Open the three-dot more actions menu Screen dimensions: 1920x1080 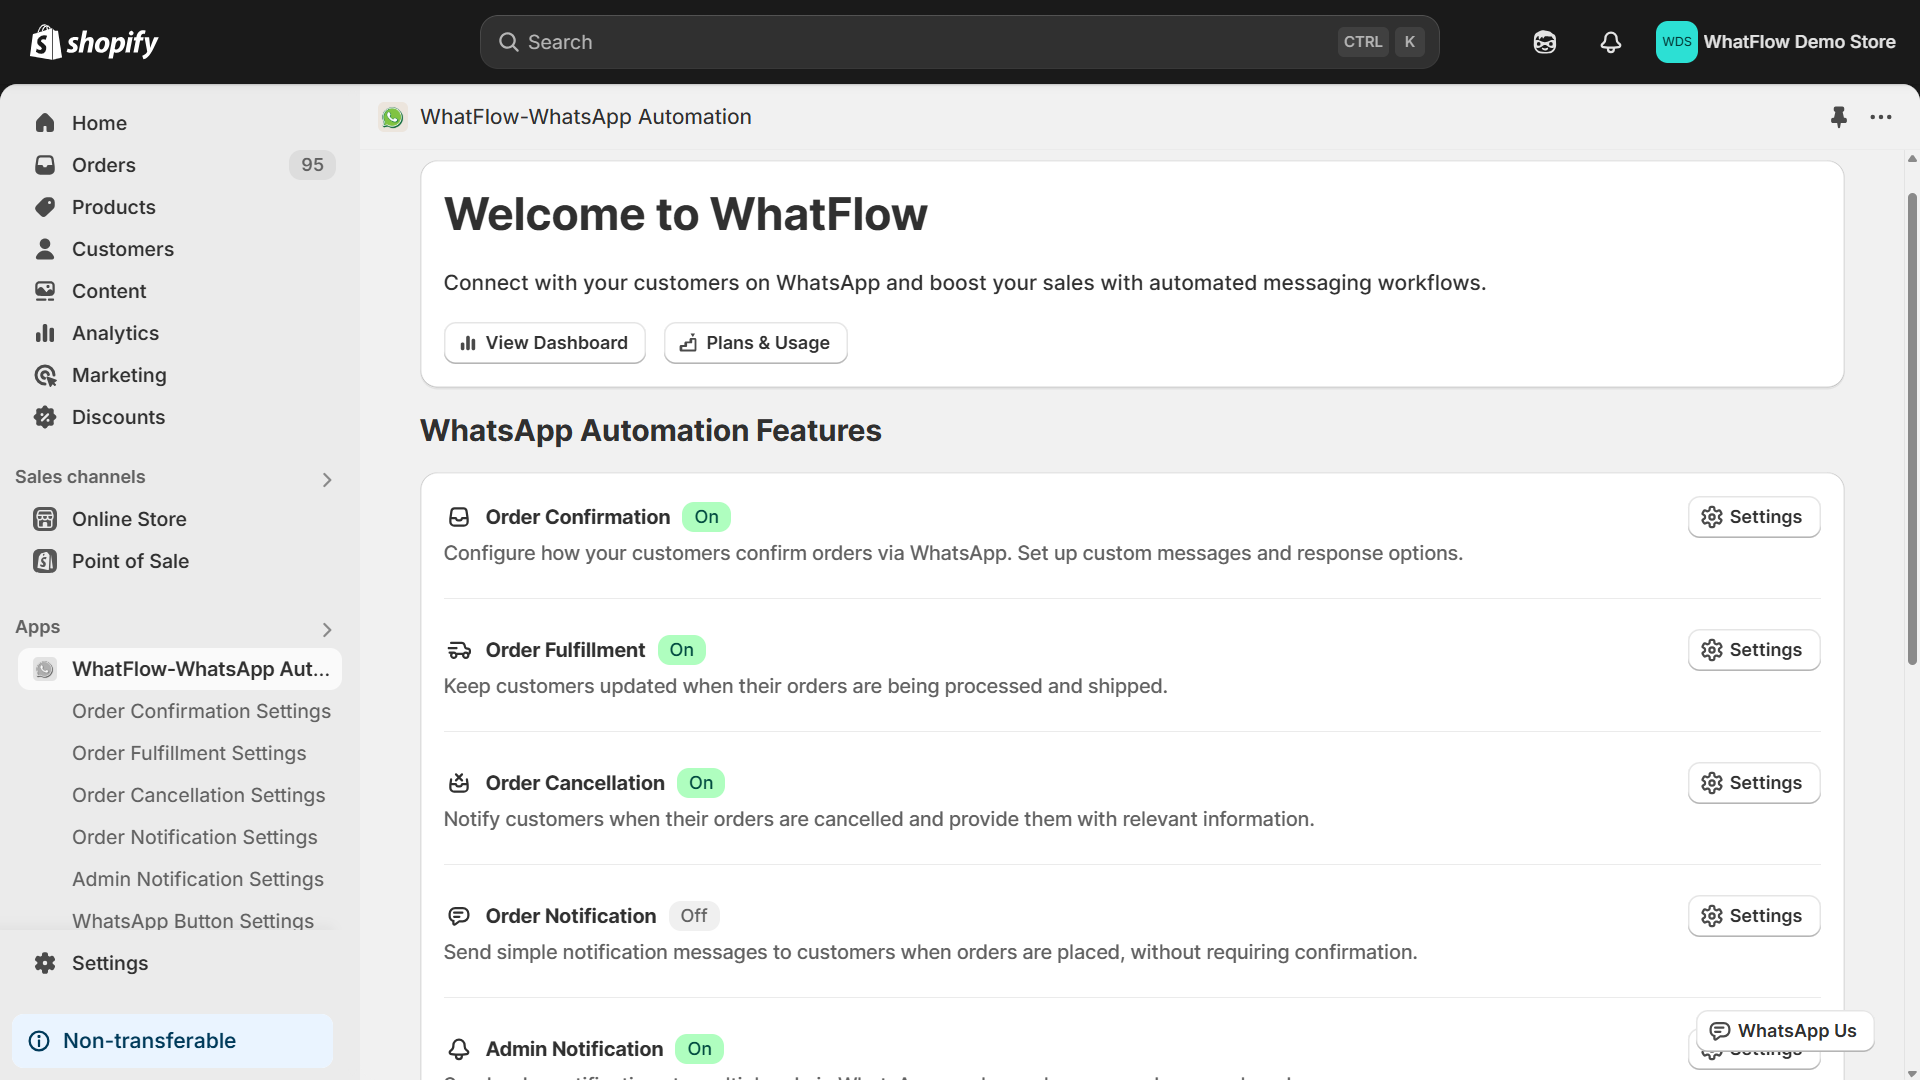click(x=1881, y=117)
